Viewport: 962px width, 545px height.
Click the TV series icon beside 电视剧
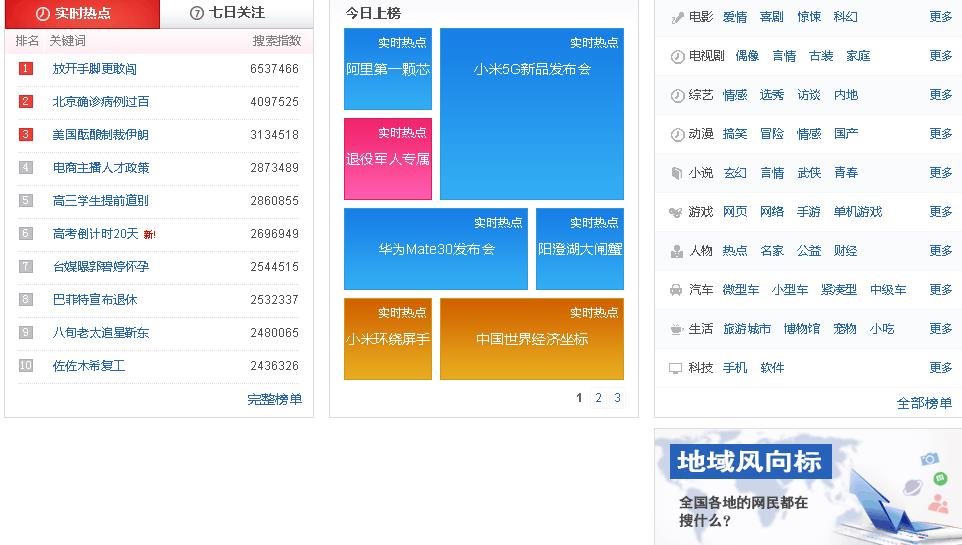pos(677,56)
